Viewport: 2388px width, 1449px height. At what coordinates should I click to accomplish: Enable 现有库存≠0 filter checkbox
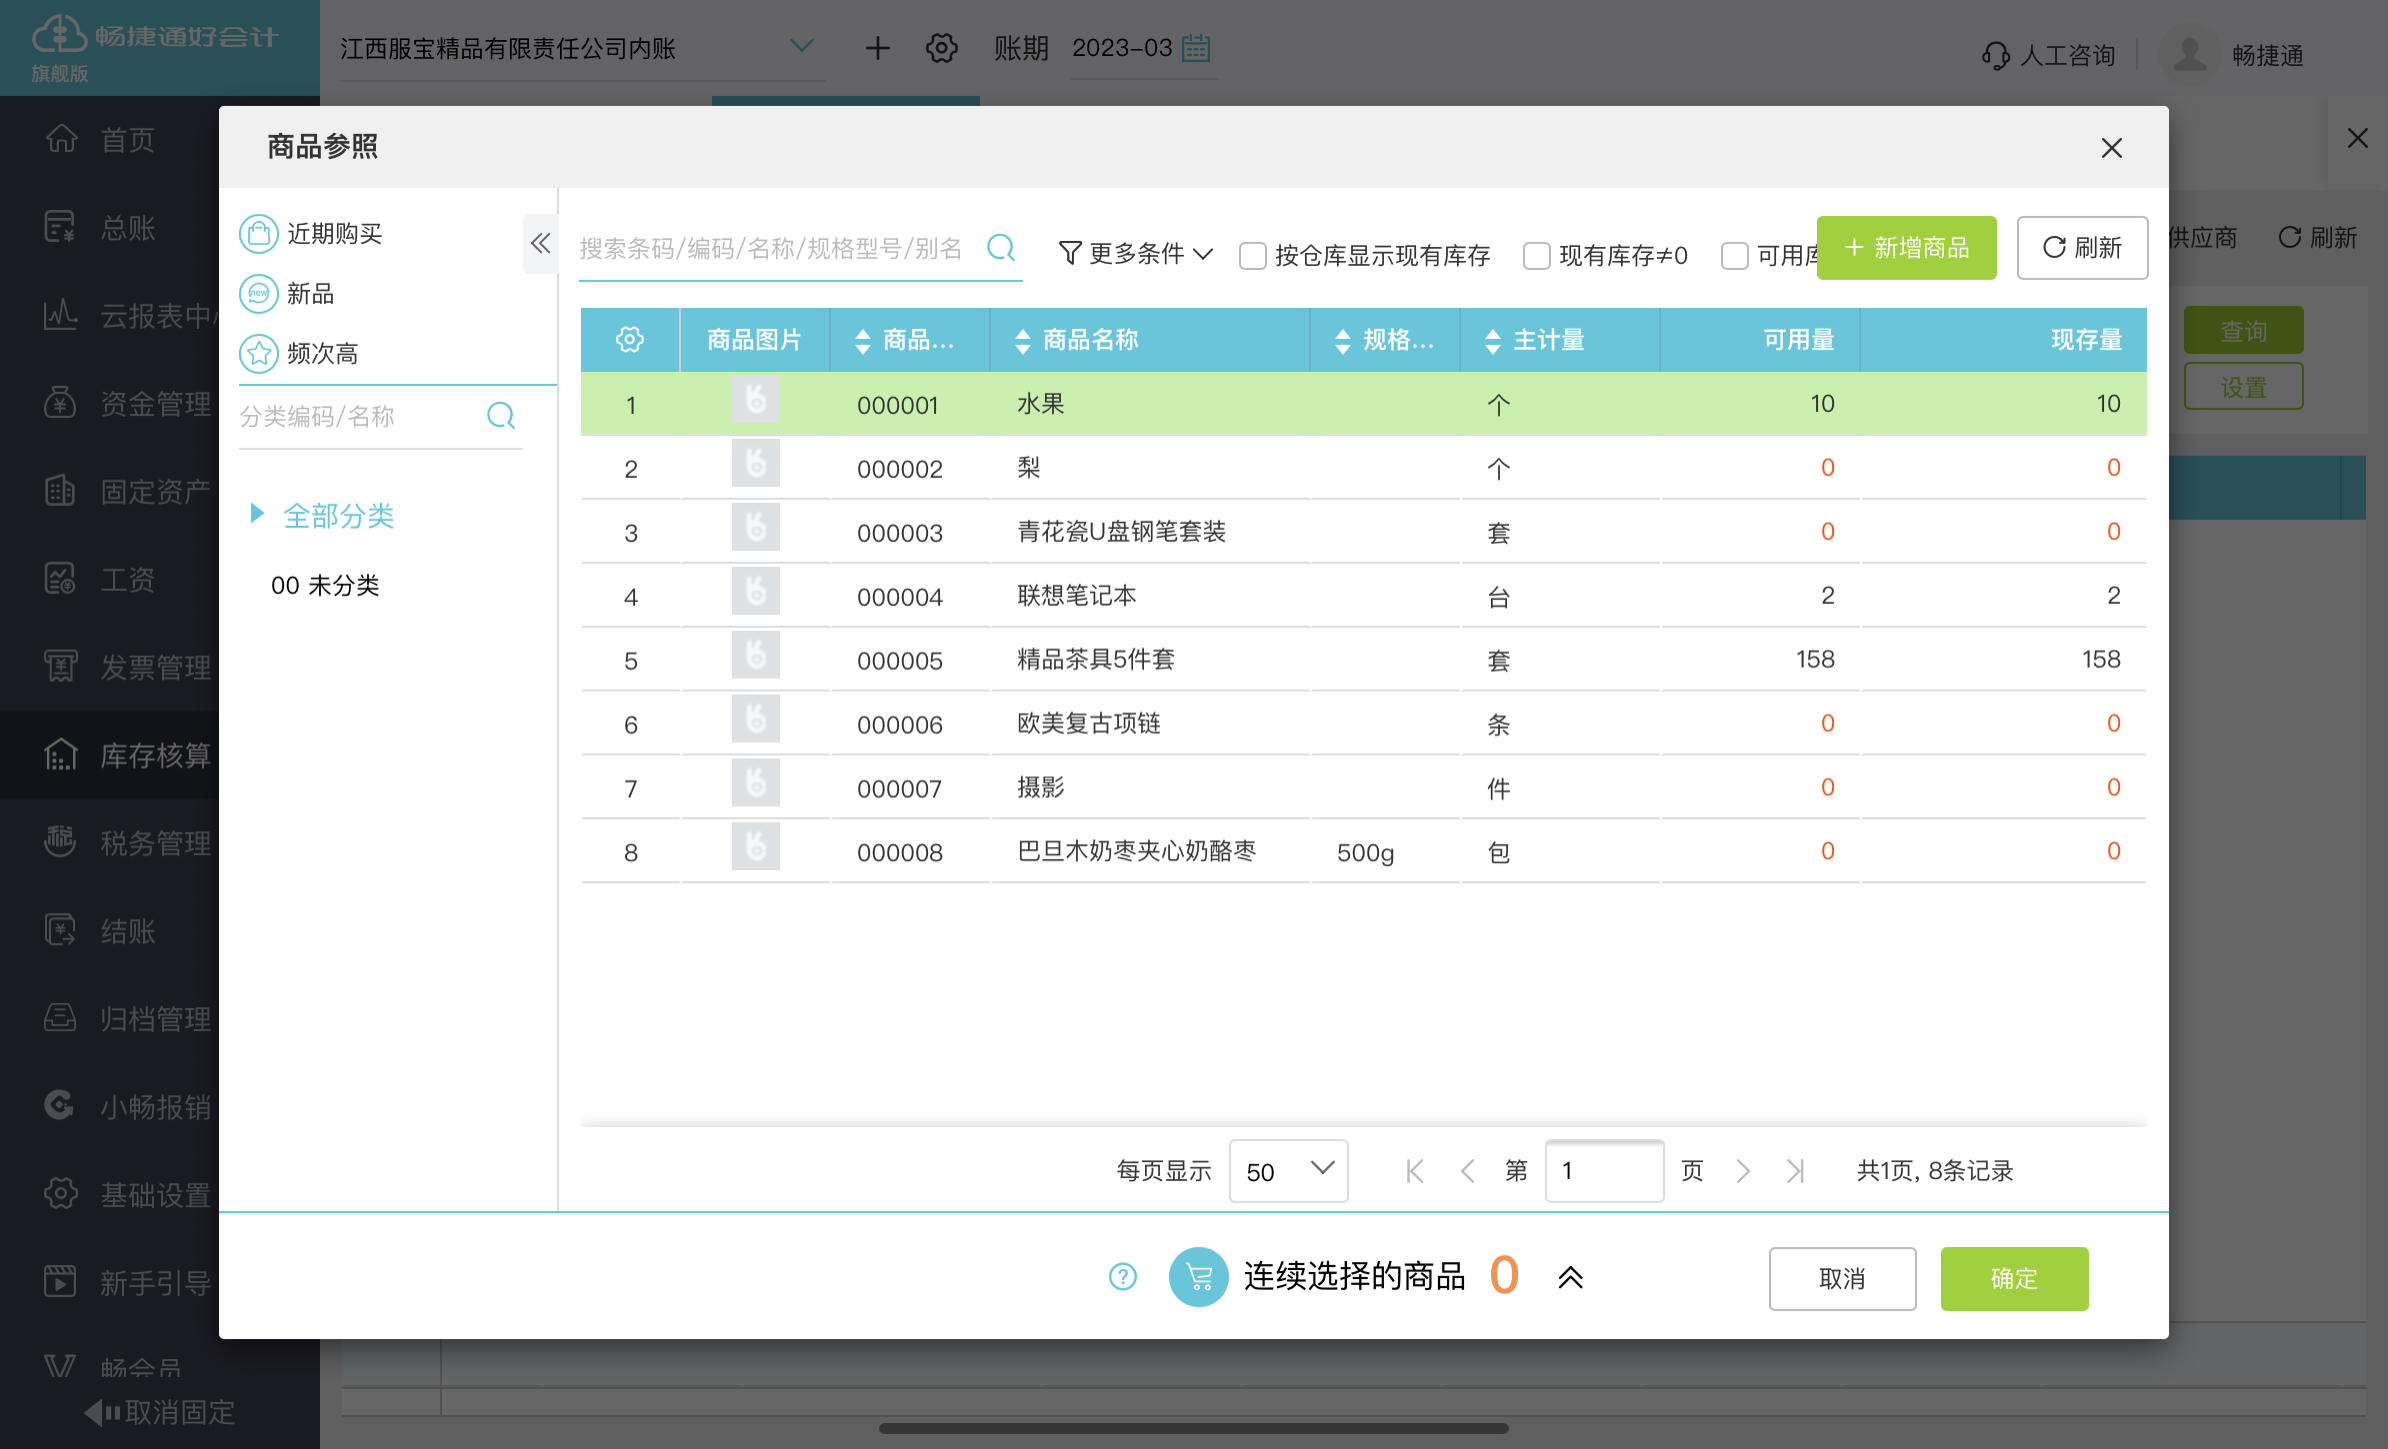[1532, 253]
